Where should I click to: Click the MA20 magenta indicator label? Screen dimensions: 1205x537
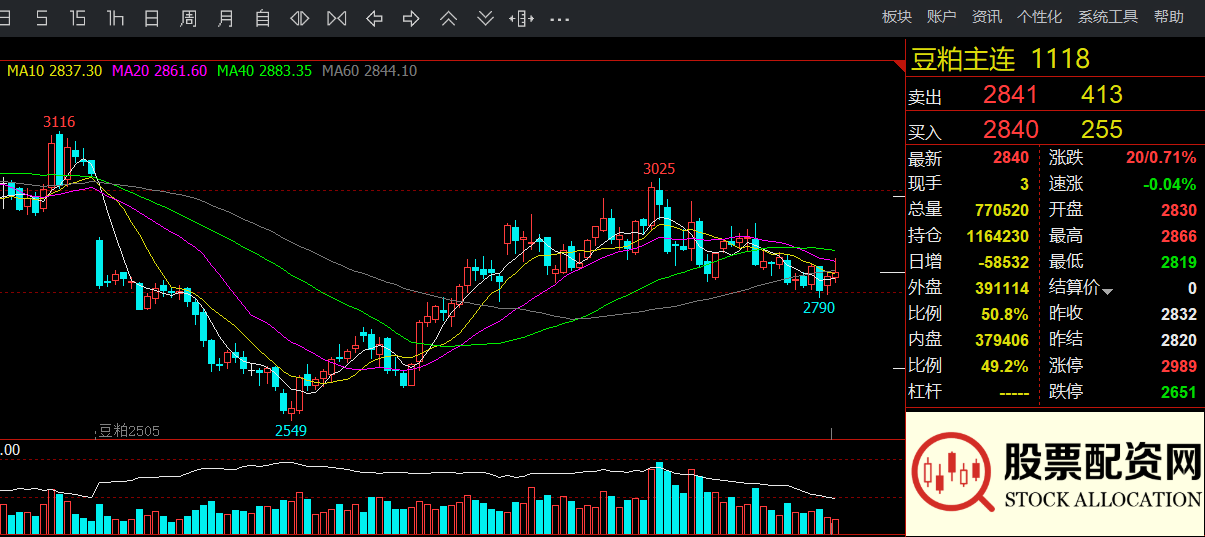click(x=159, y=71)
